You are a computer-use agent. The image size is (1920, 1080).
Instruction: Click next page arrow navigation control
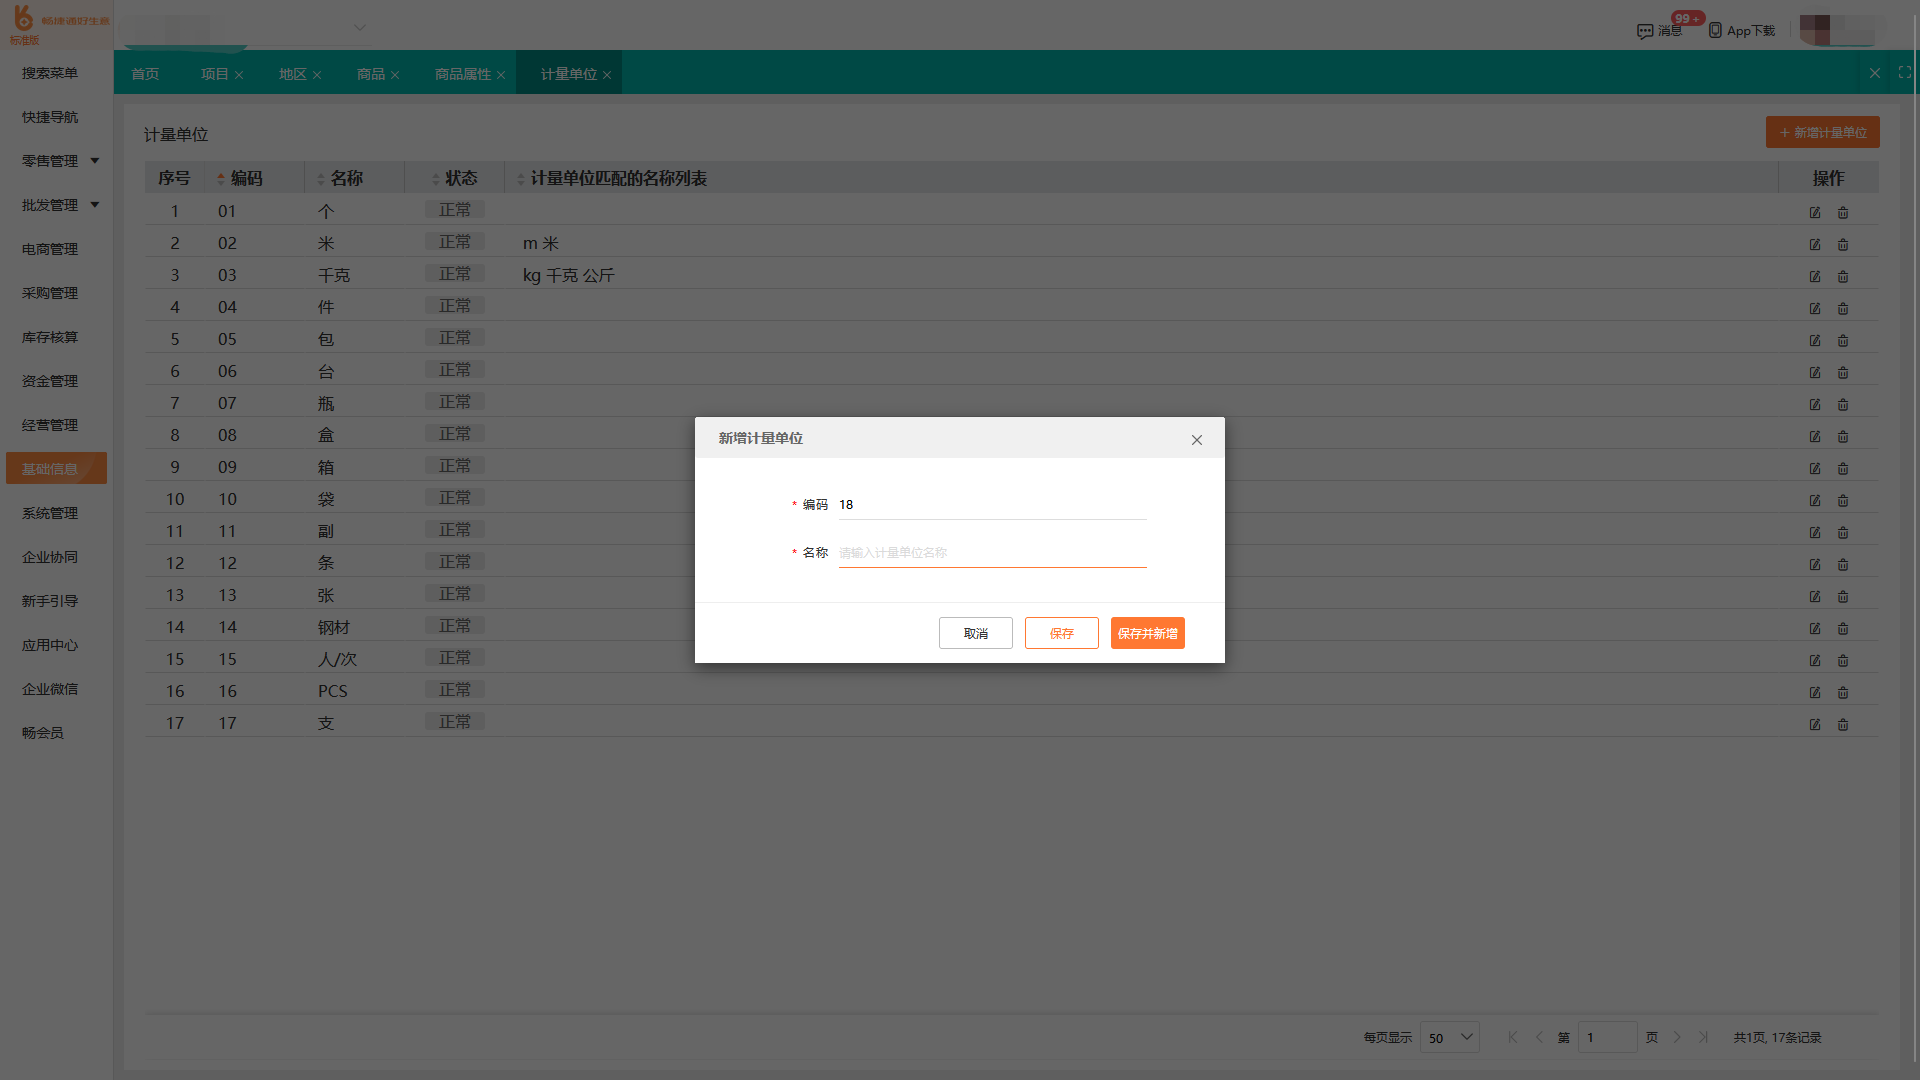point(1677,1036)
